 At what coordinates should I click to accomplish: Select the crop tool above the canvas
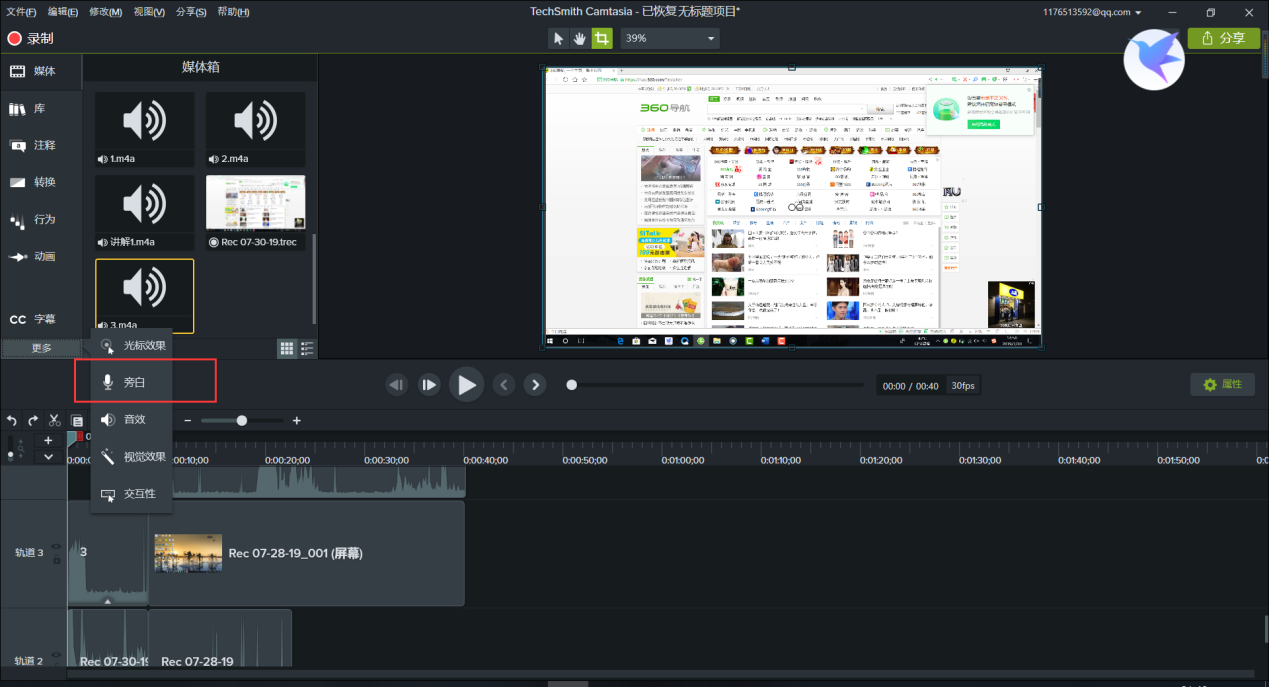pos(601,39)
